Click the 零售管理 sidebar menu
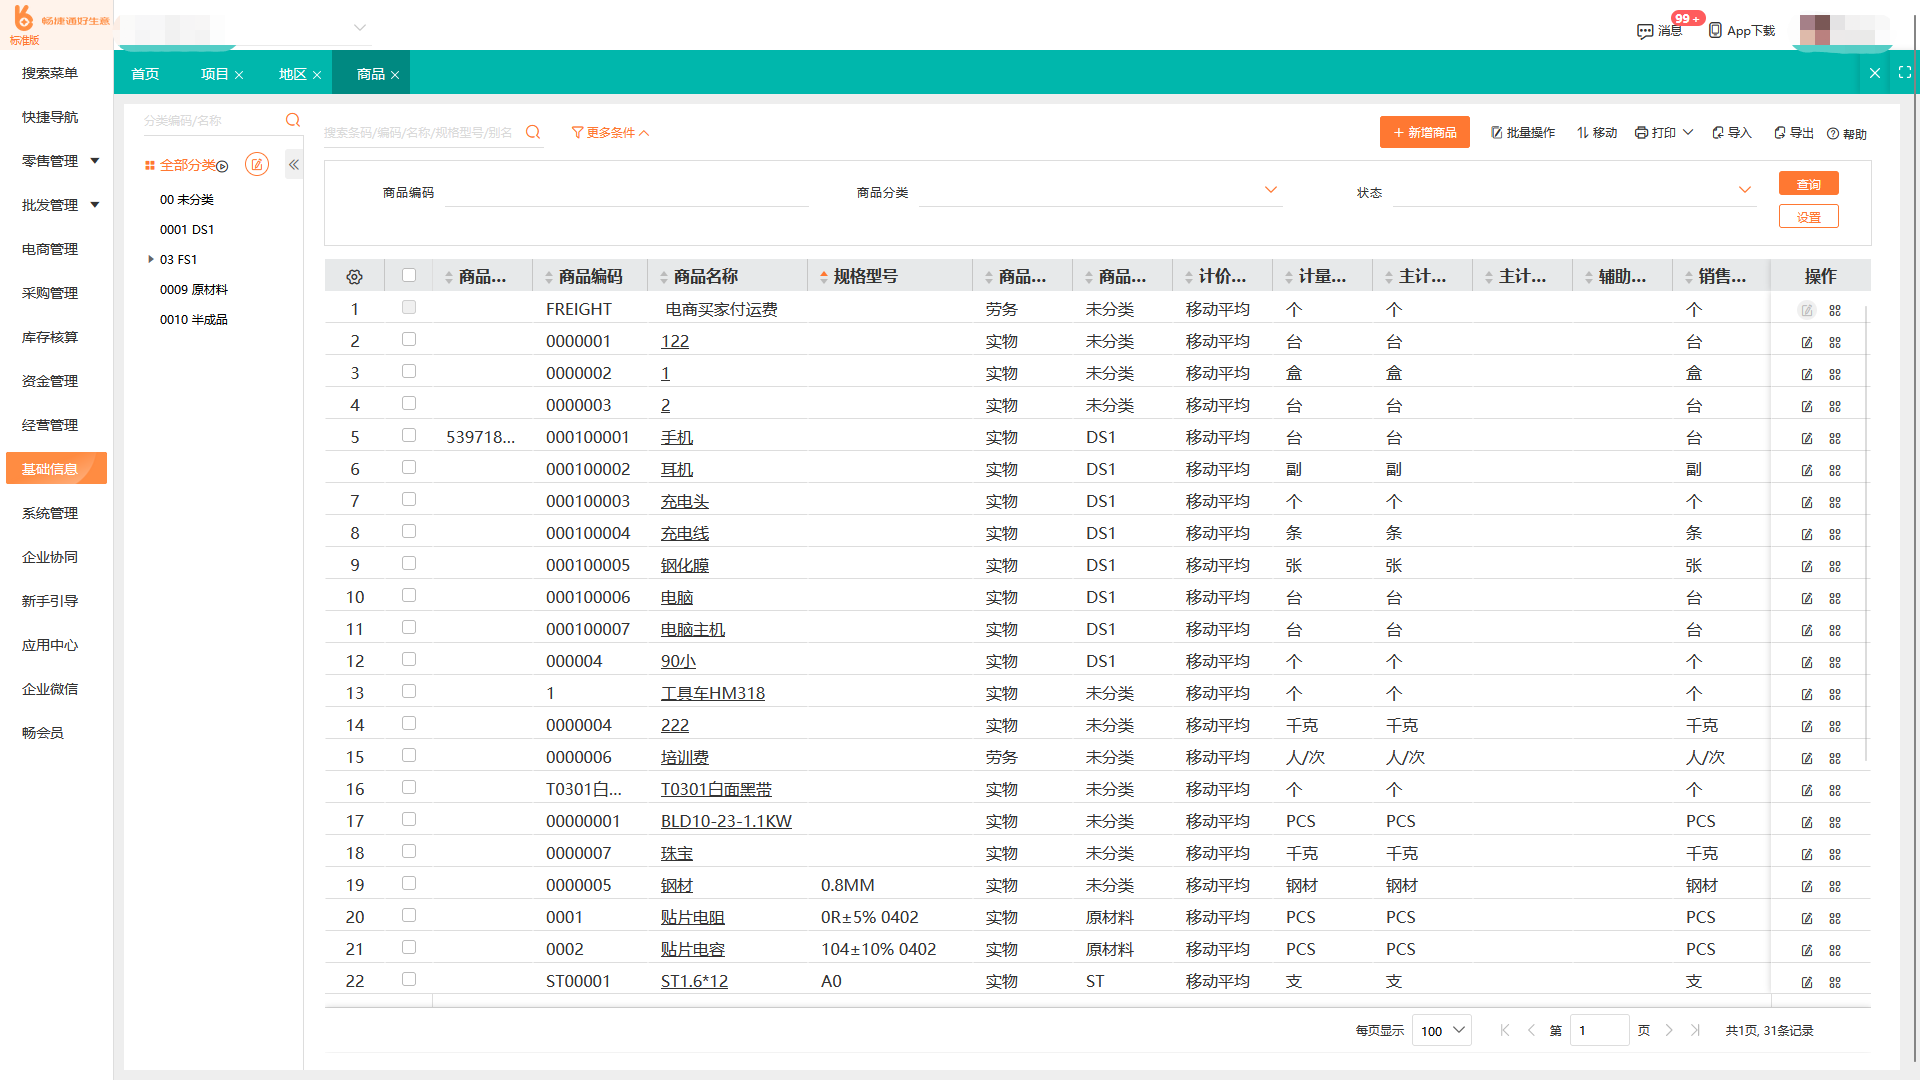Viewport: 1920px width, 1080px height. coord(53,161)
